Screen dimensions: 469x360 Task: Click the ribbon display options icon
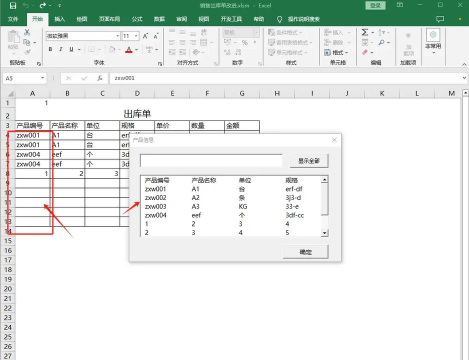(400, 5)
